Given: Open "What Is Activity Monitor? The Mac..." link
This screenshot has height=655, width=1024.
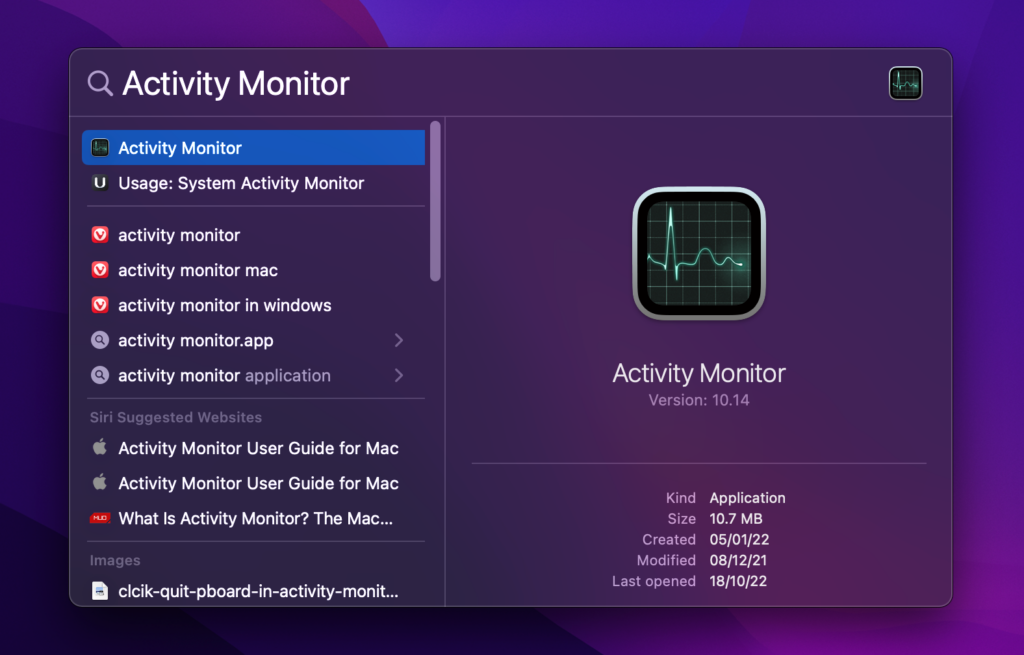Looking at the screenshot, I should click(253, 519).
